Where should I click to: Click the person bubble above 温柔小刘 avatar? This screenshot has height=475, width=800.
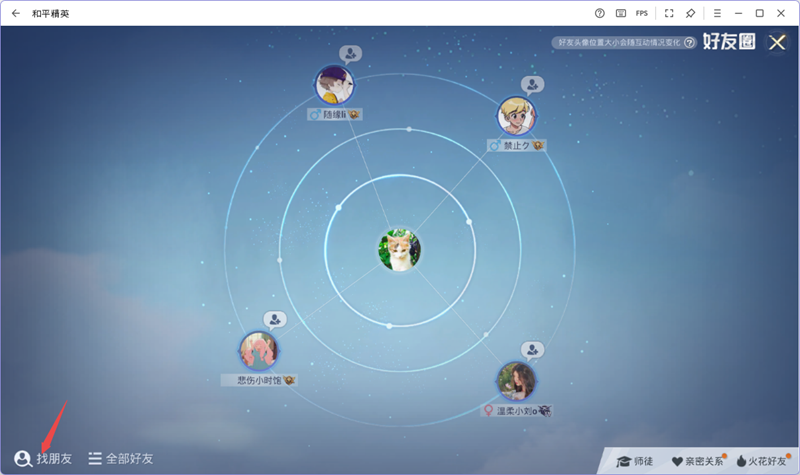532,349
